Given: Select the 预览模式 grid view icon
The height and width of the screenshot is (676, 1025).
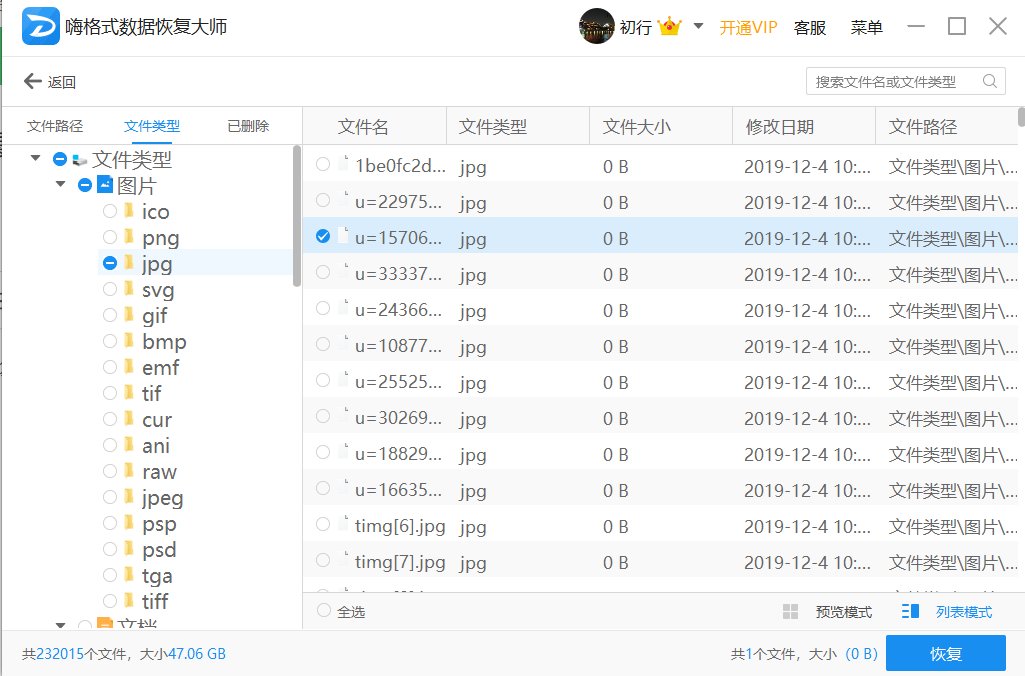Looking at the screenshot, I should 790,611.
